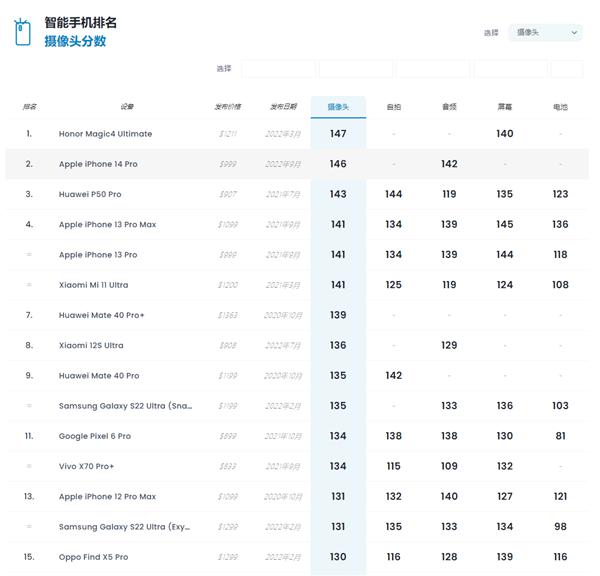Click the first filter box after 选择

278,69
